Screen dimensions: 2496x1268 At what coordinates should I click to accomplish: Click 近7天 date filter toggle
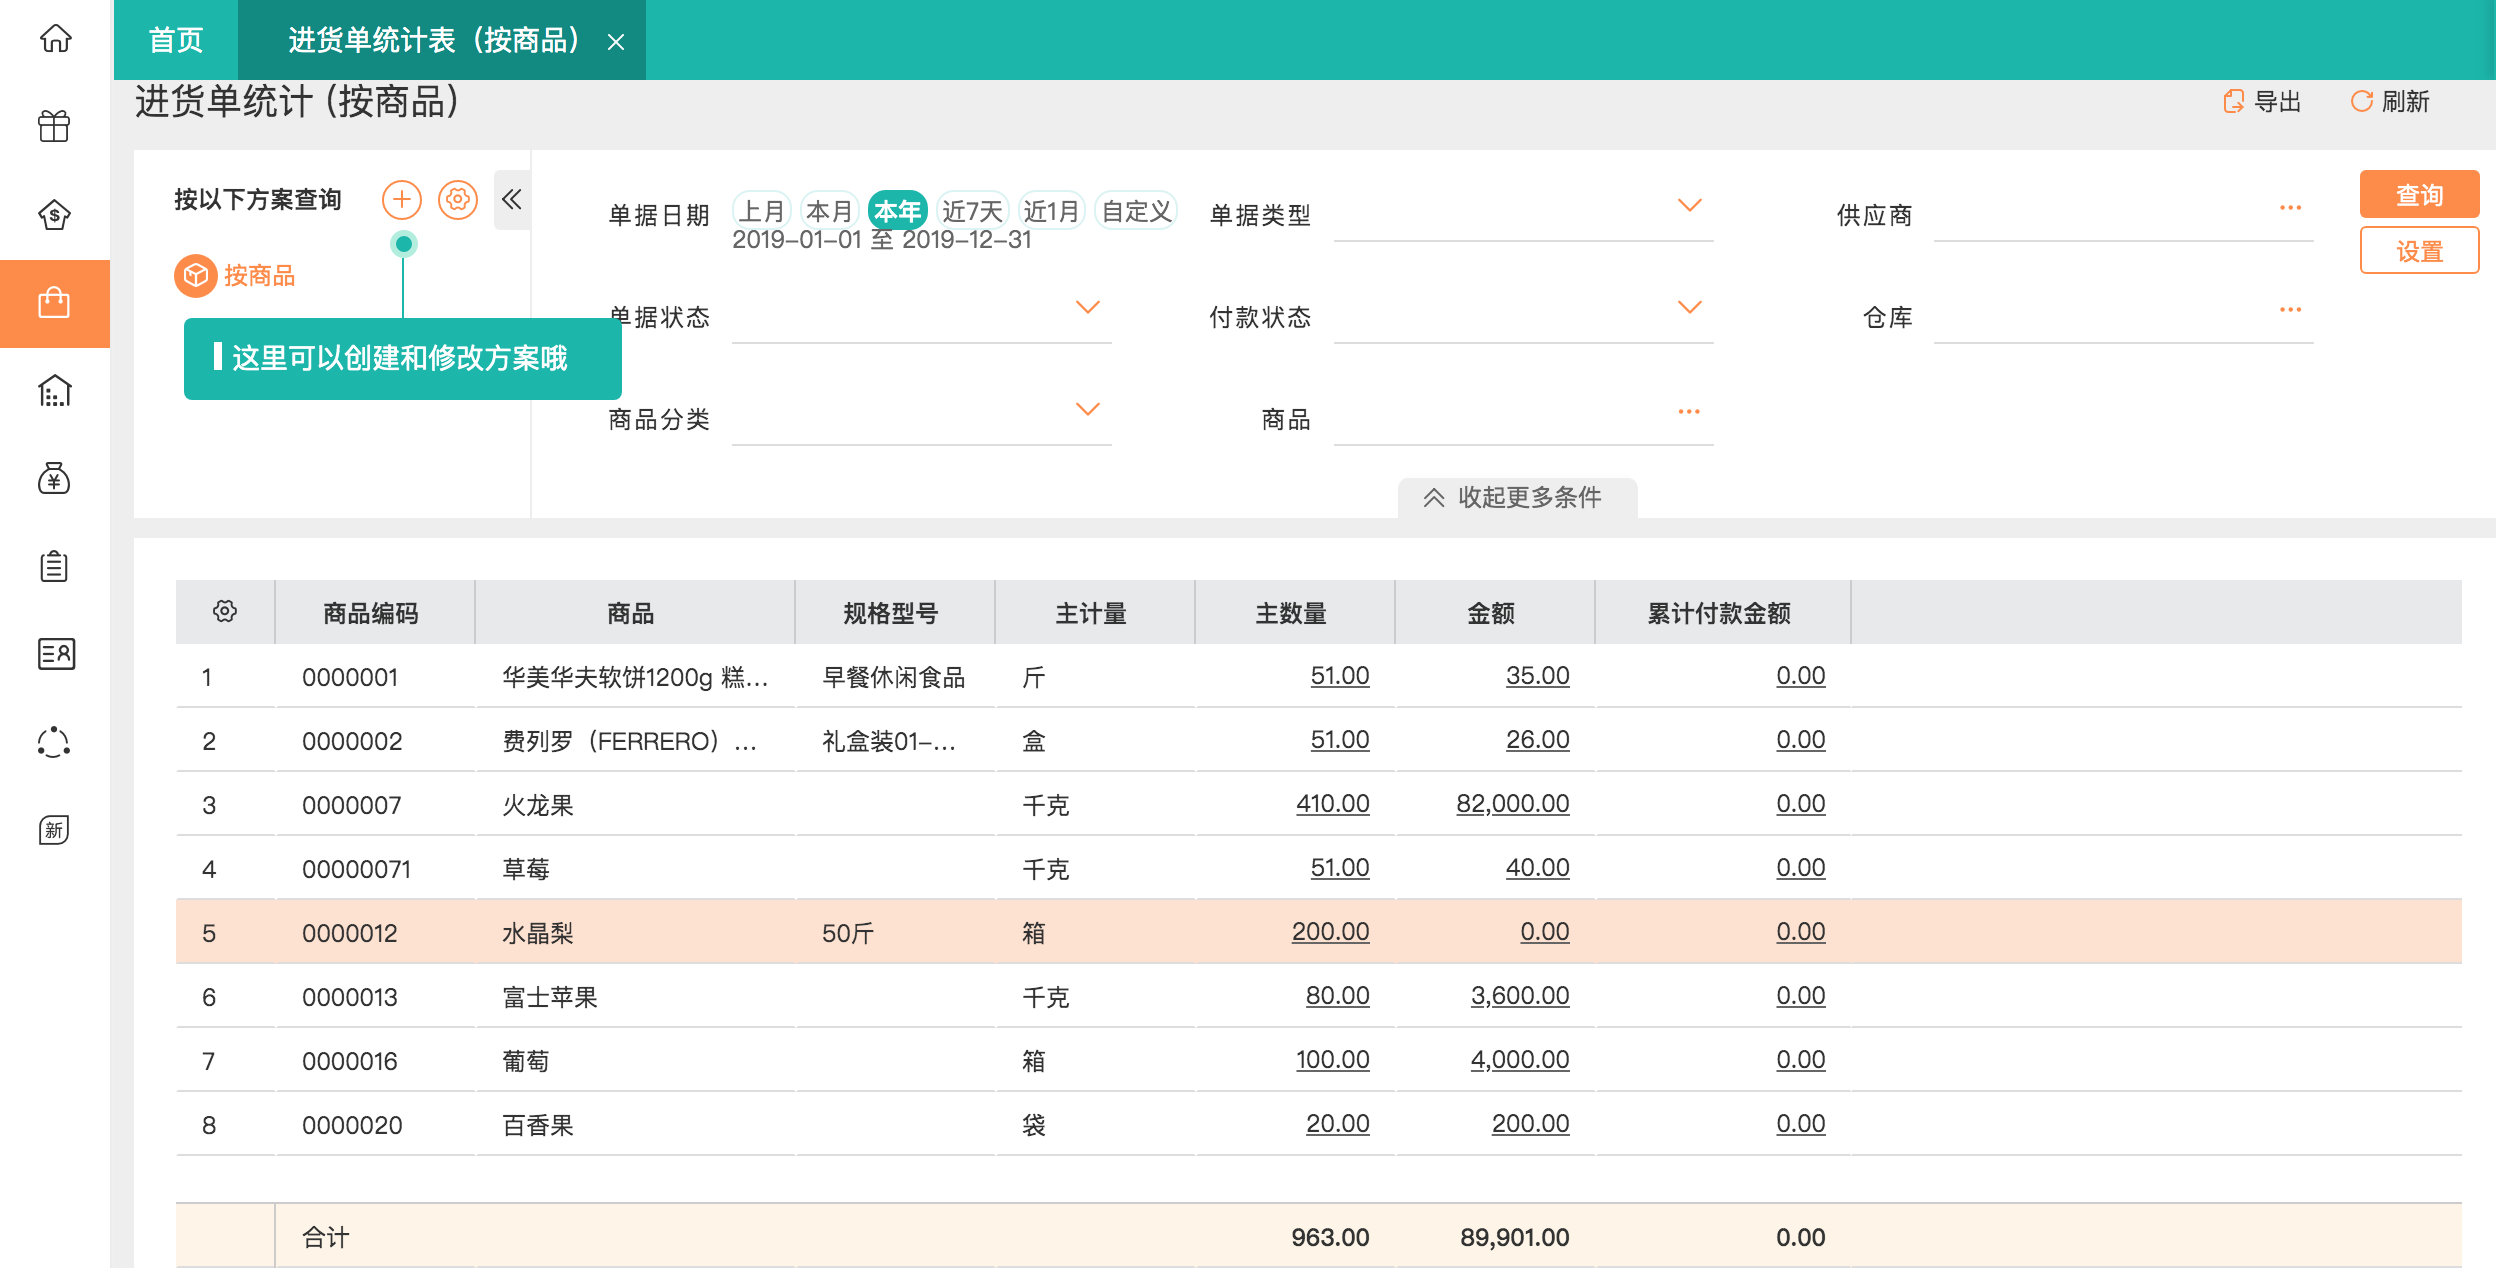972,210
